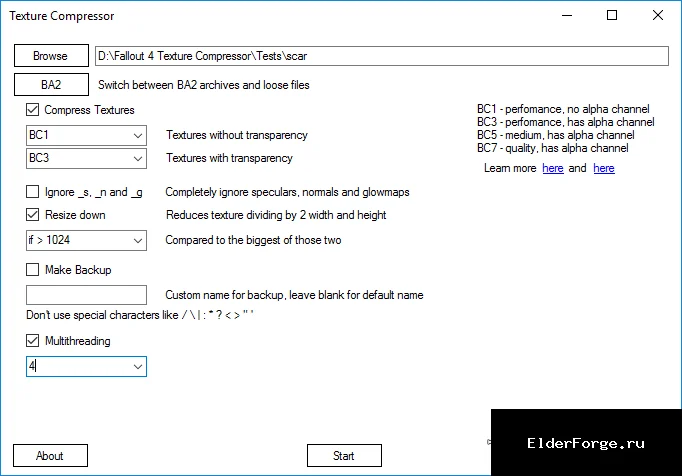Minimize the Texture Compressor window

point(567,16)
